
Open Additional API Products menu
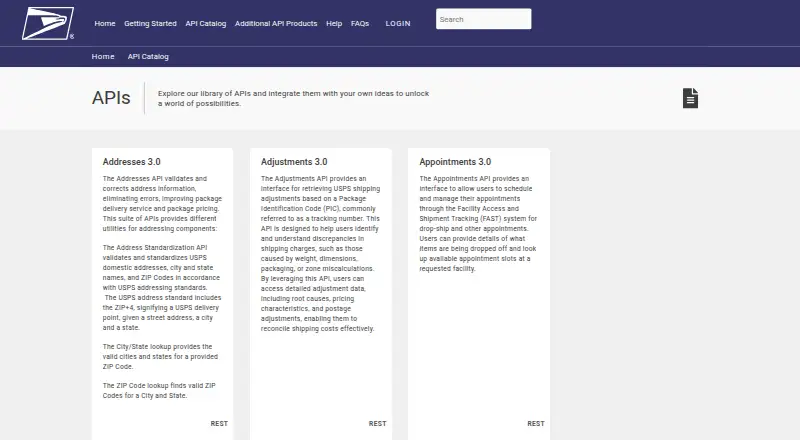click(276, 23)
